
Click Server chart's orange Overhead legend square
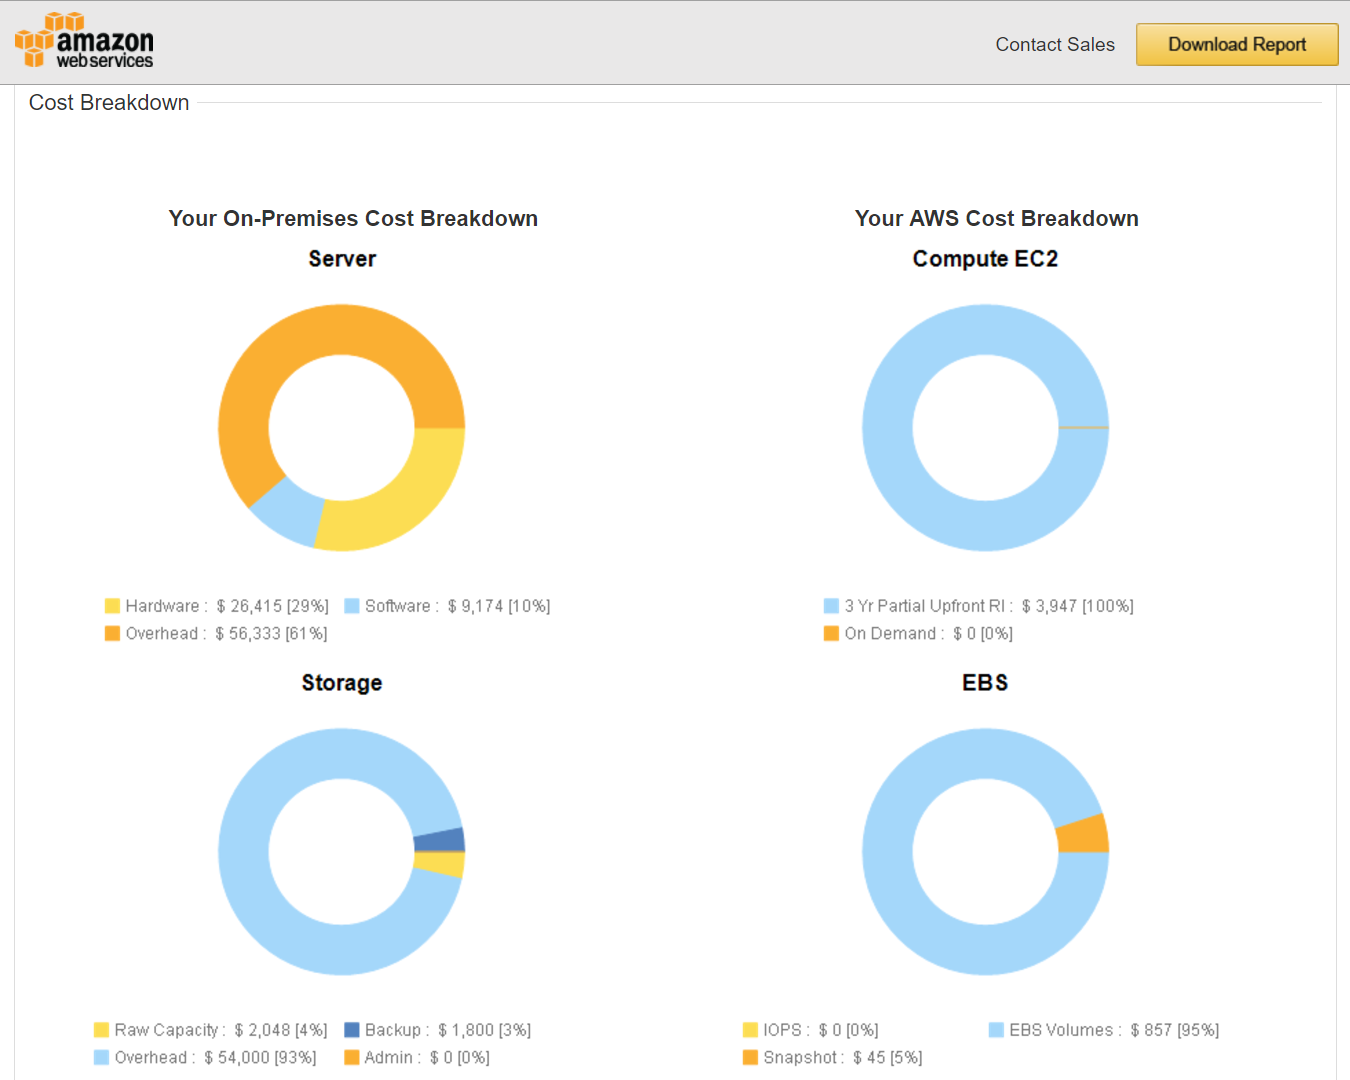(x=112, y=633)
